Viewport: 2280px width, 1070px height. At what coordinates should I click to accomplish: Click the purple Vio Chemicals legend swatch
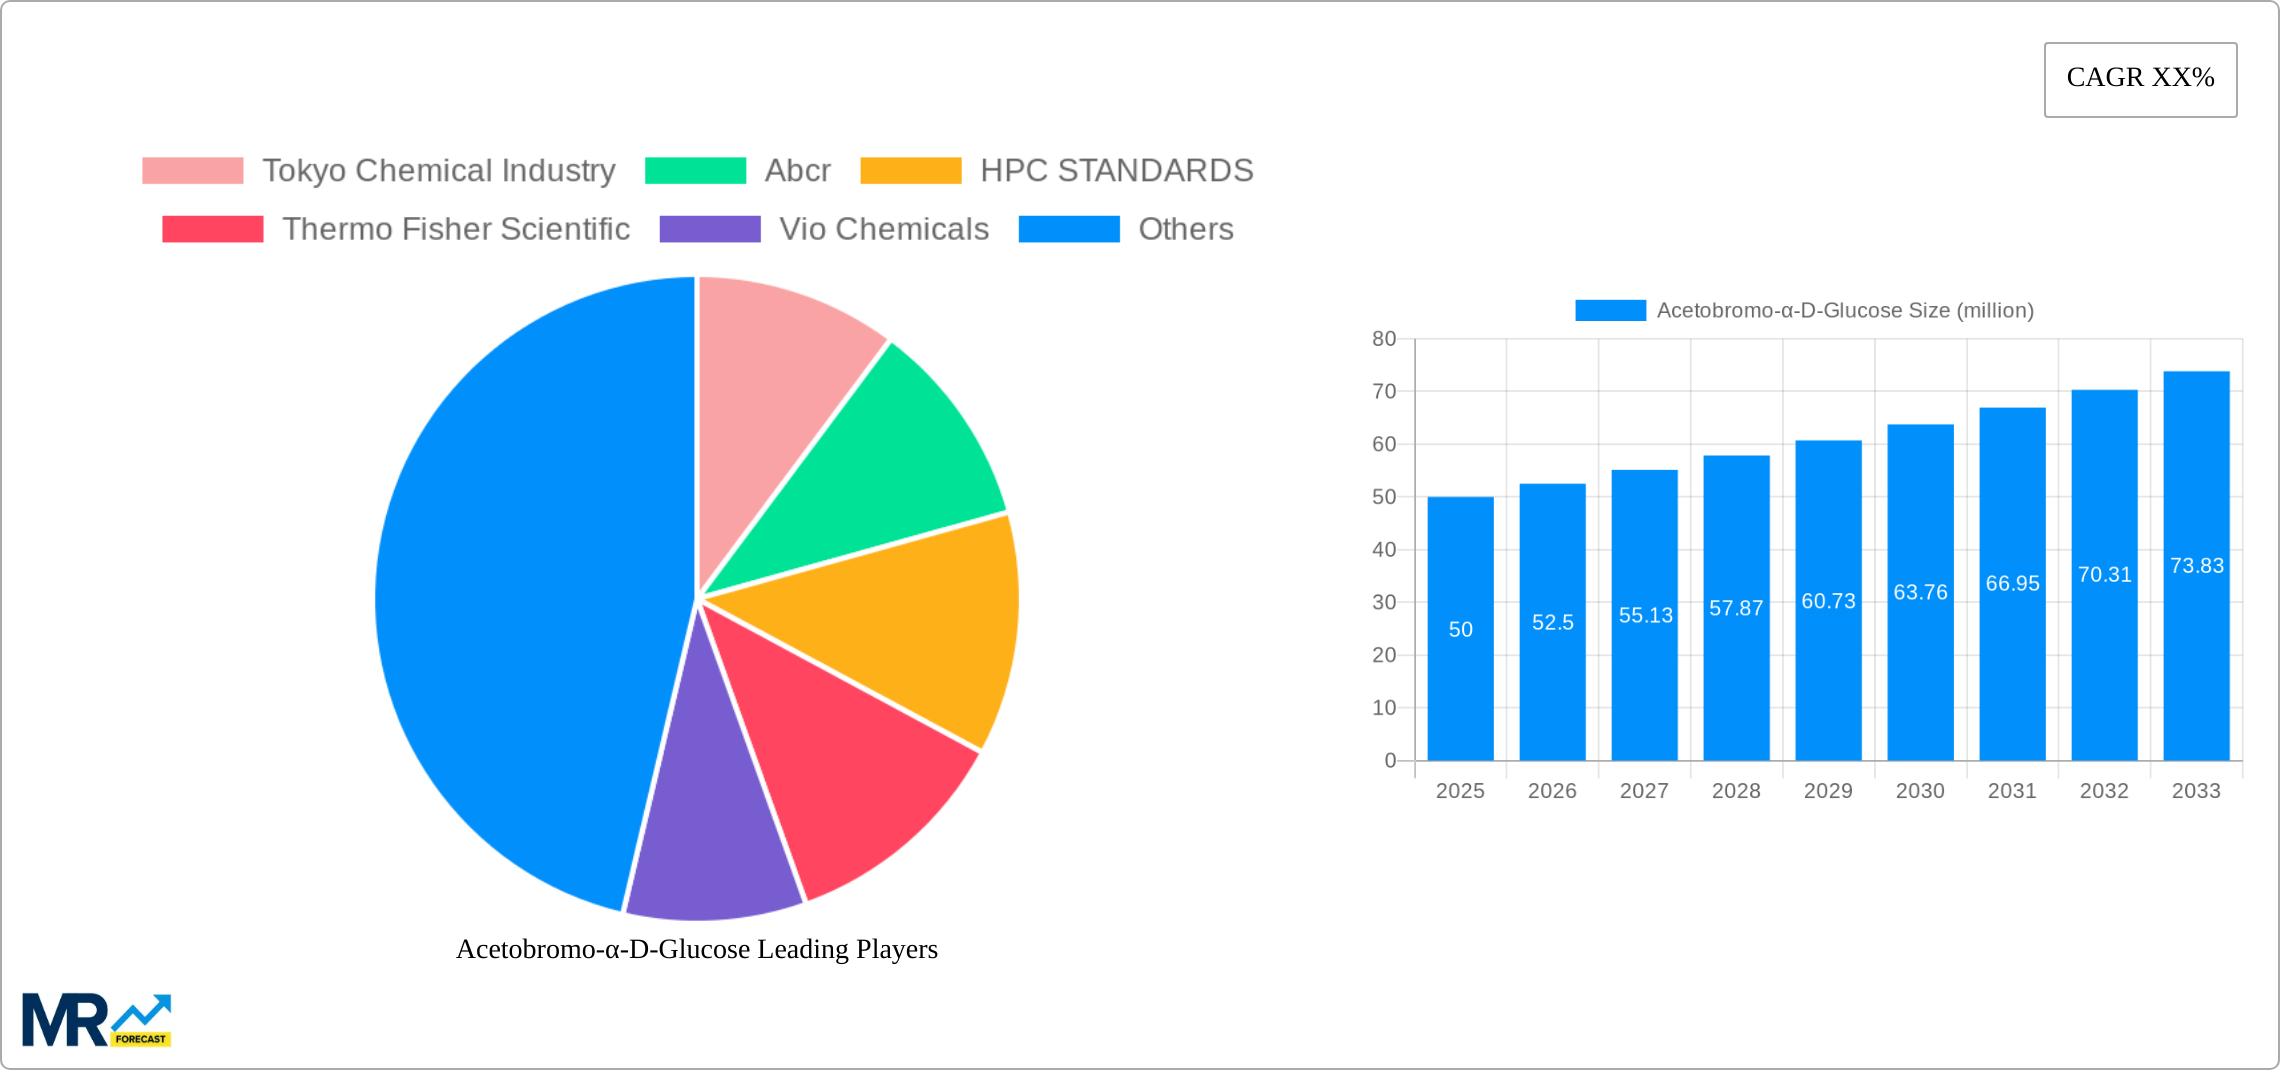point(709,229)
